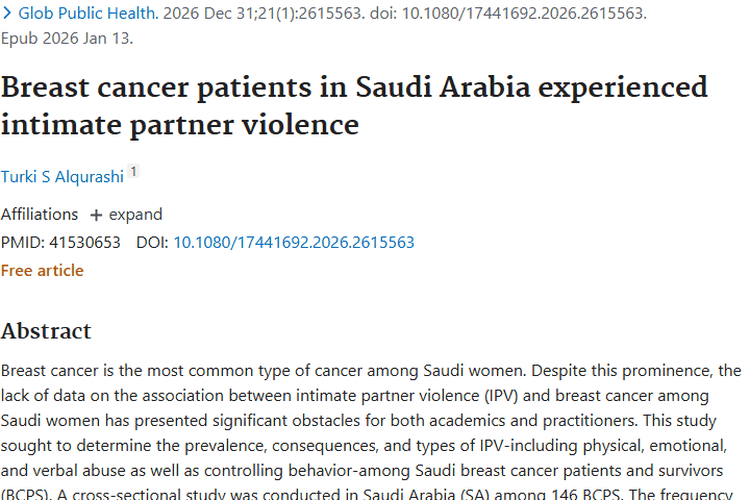The width and height of the screenshot is (750, 500).
Task: Expand the Affiliations section
Action: (x=126, y=214)
